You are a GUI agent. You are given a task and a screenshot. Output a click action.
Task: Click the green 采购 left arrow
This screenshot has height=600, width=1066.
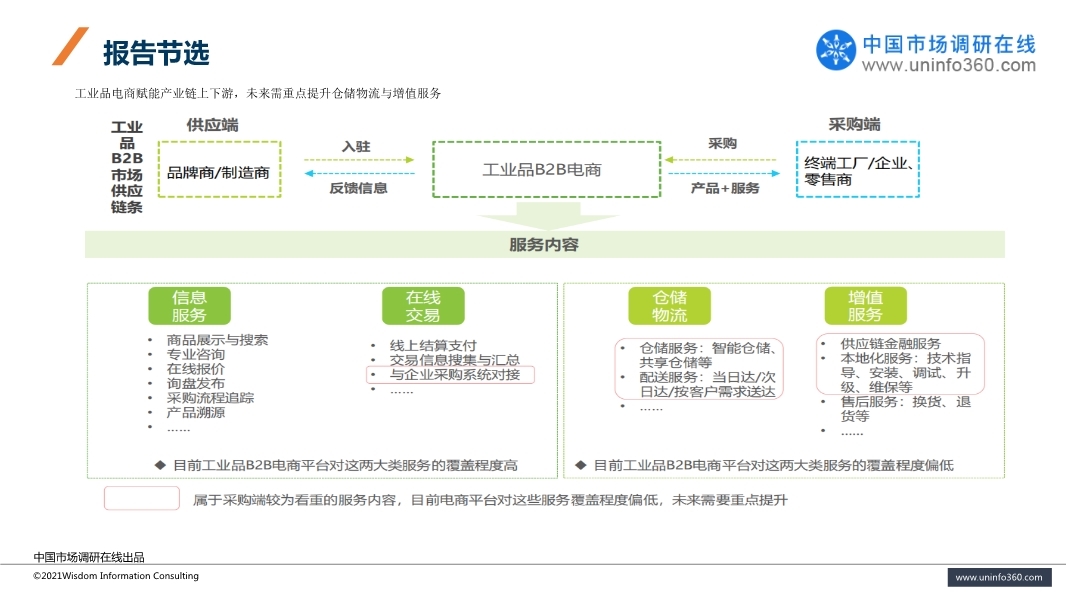point(724,158)
